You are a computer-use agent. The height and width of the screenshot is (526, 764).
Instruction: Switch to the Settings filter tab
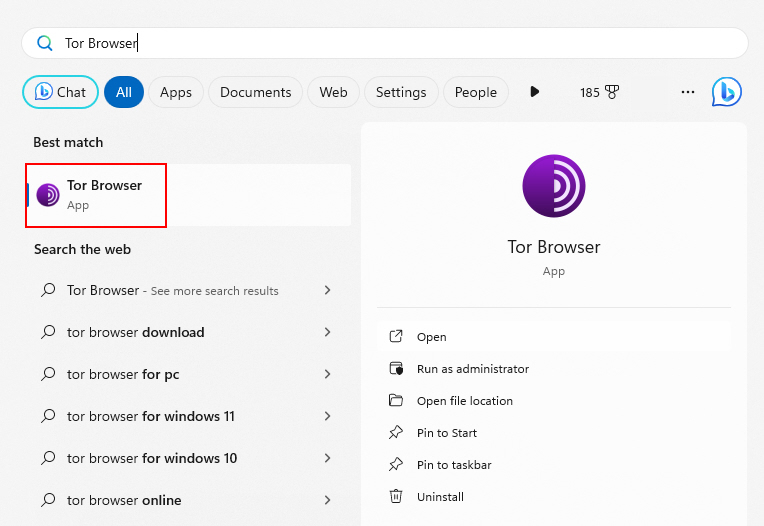pyautogui.click(x=401, y=92)
